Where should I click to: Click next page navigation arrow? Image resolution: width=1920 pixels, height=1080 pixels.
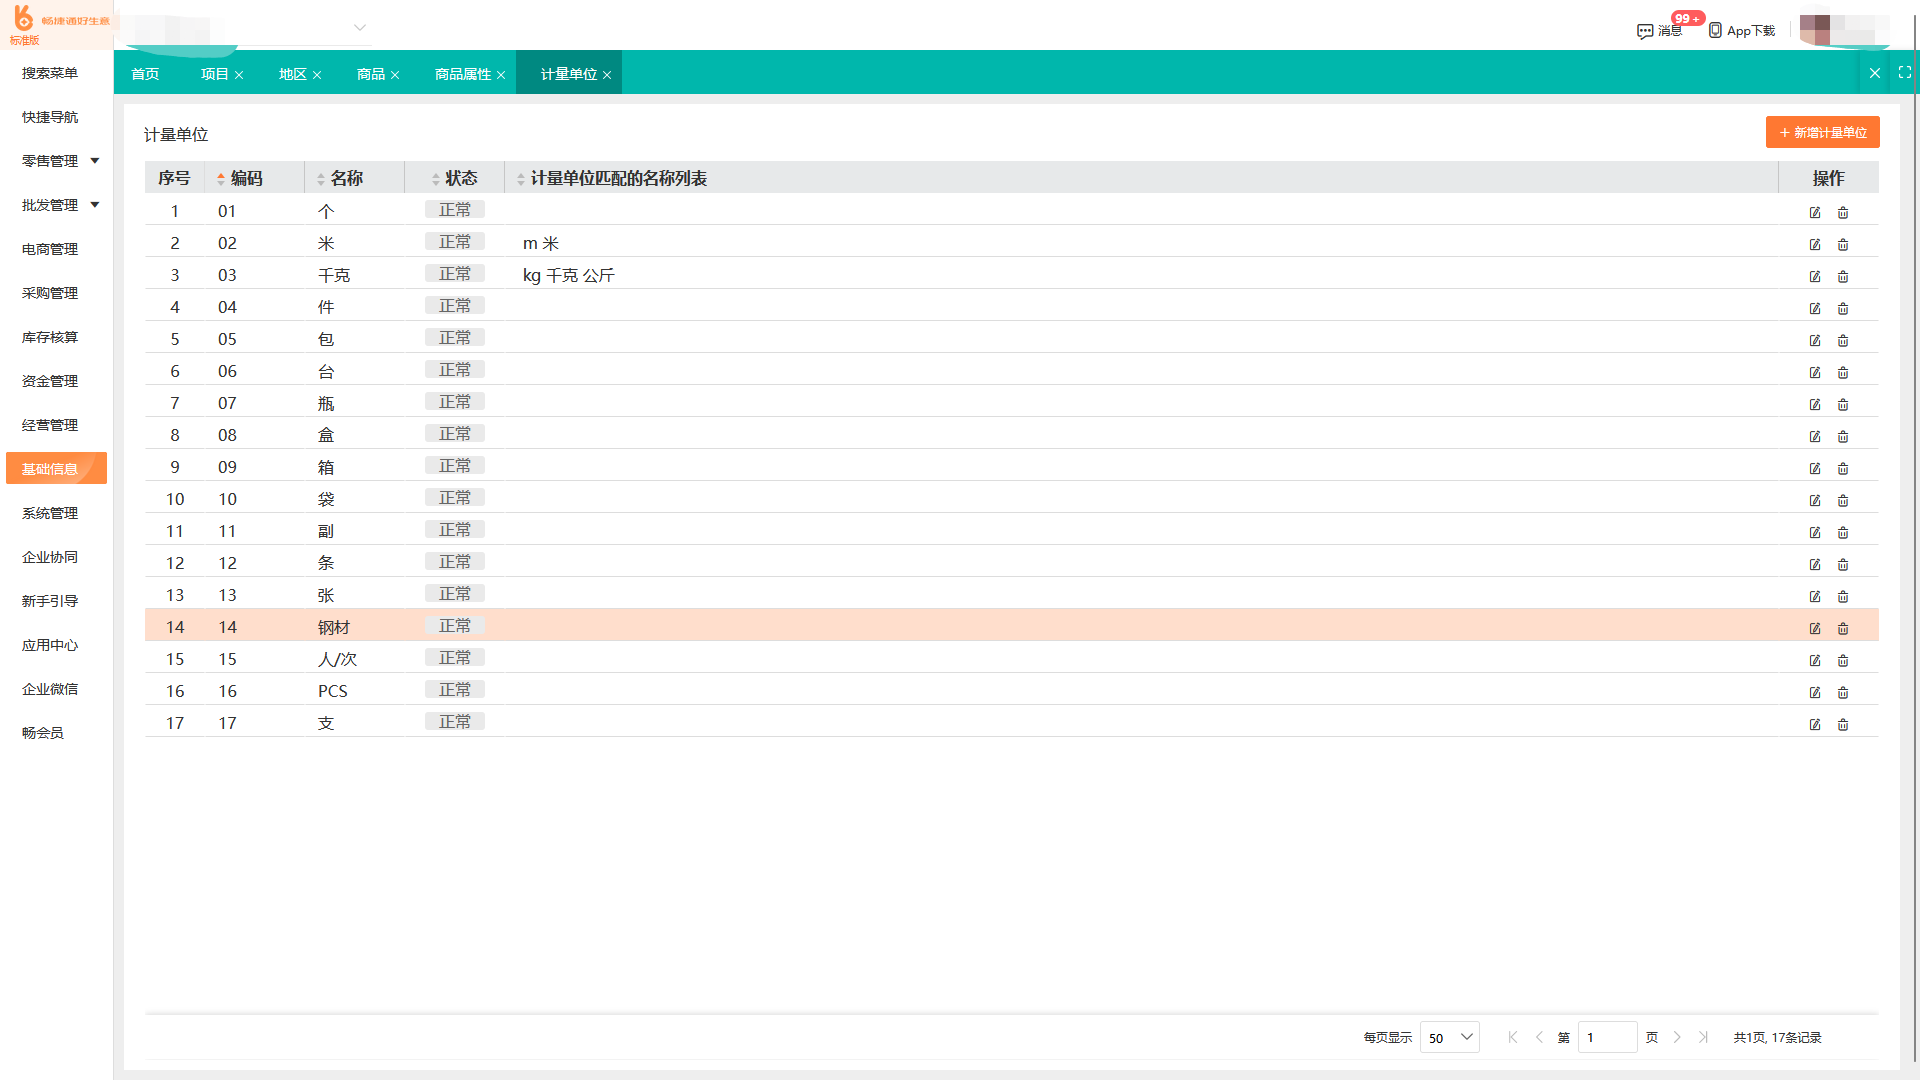pyautogui.click(x=1677, y=1038)
